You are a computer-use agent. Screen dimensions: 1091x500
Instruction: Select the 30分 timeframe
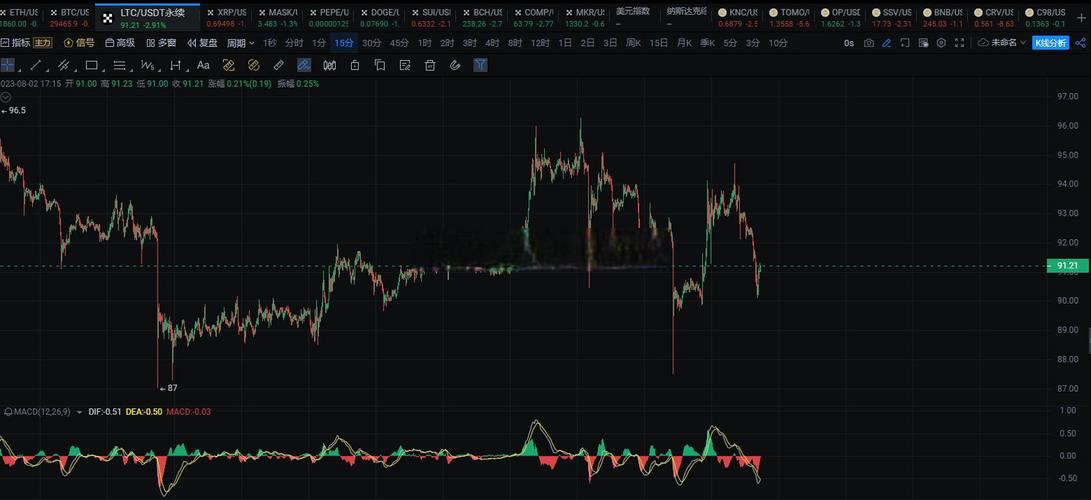tap(371, 43)
